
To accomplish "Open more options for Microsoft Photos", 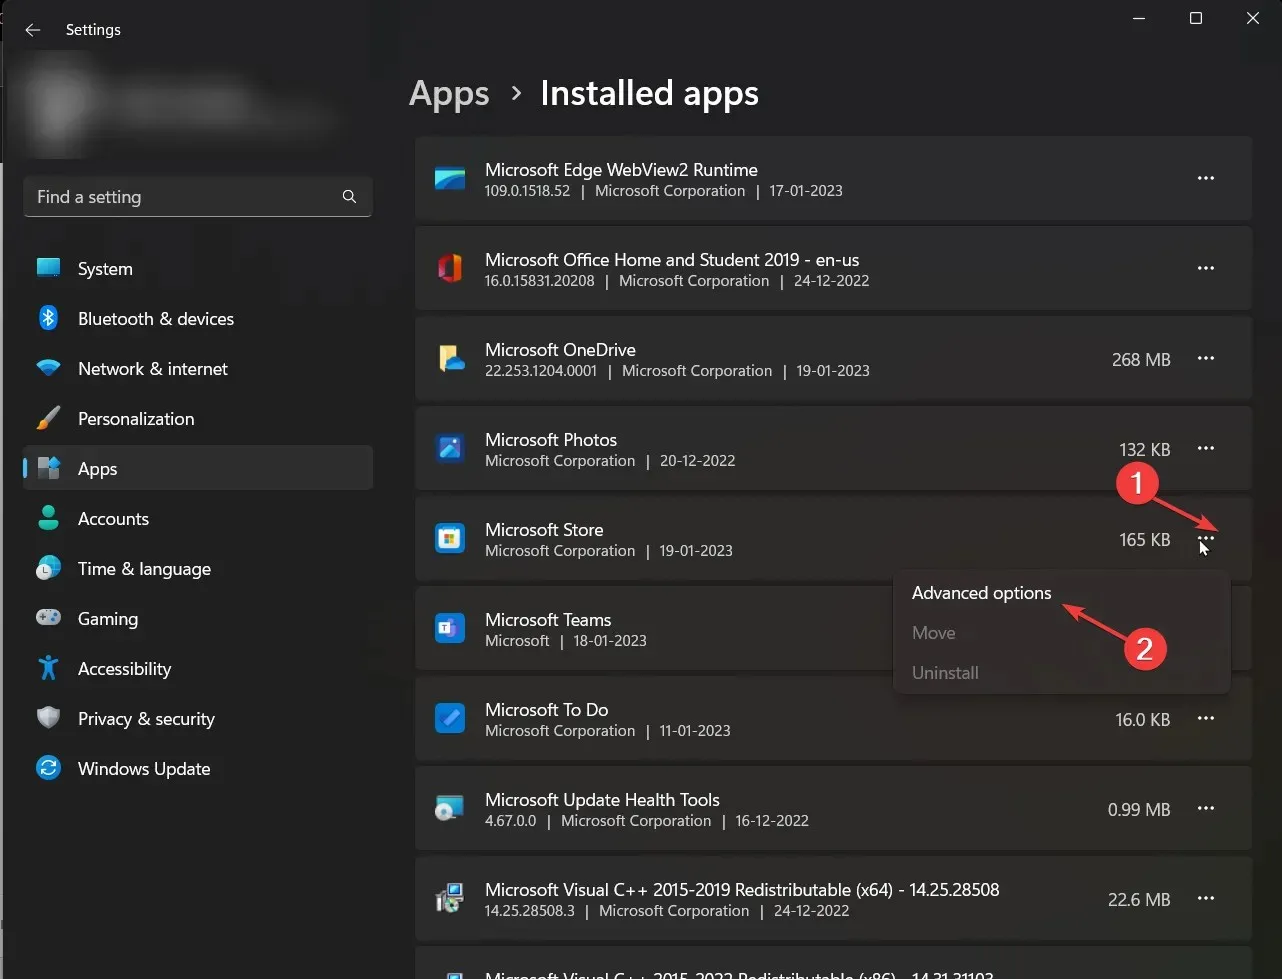I will (1206, 448).
